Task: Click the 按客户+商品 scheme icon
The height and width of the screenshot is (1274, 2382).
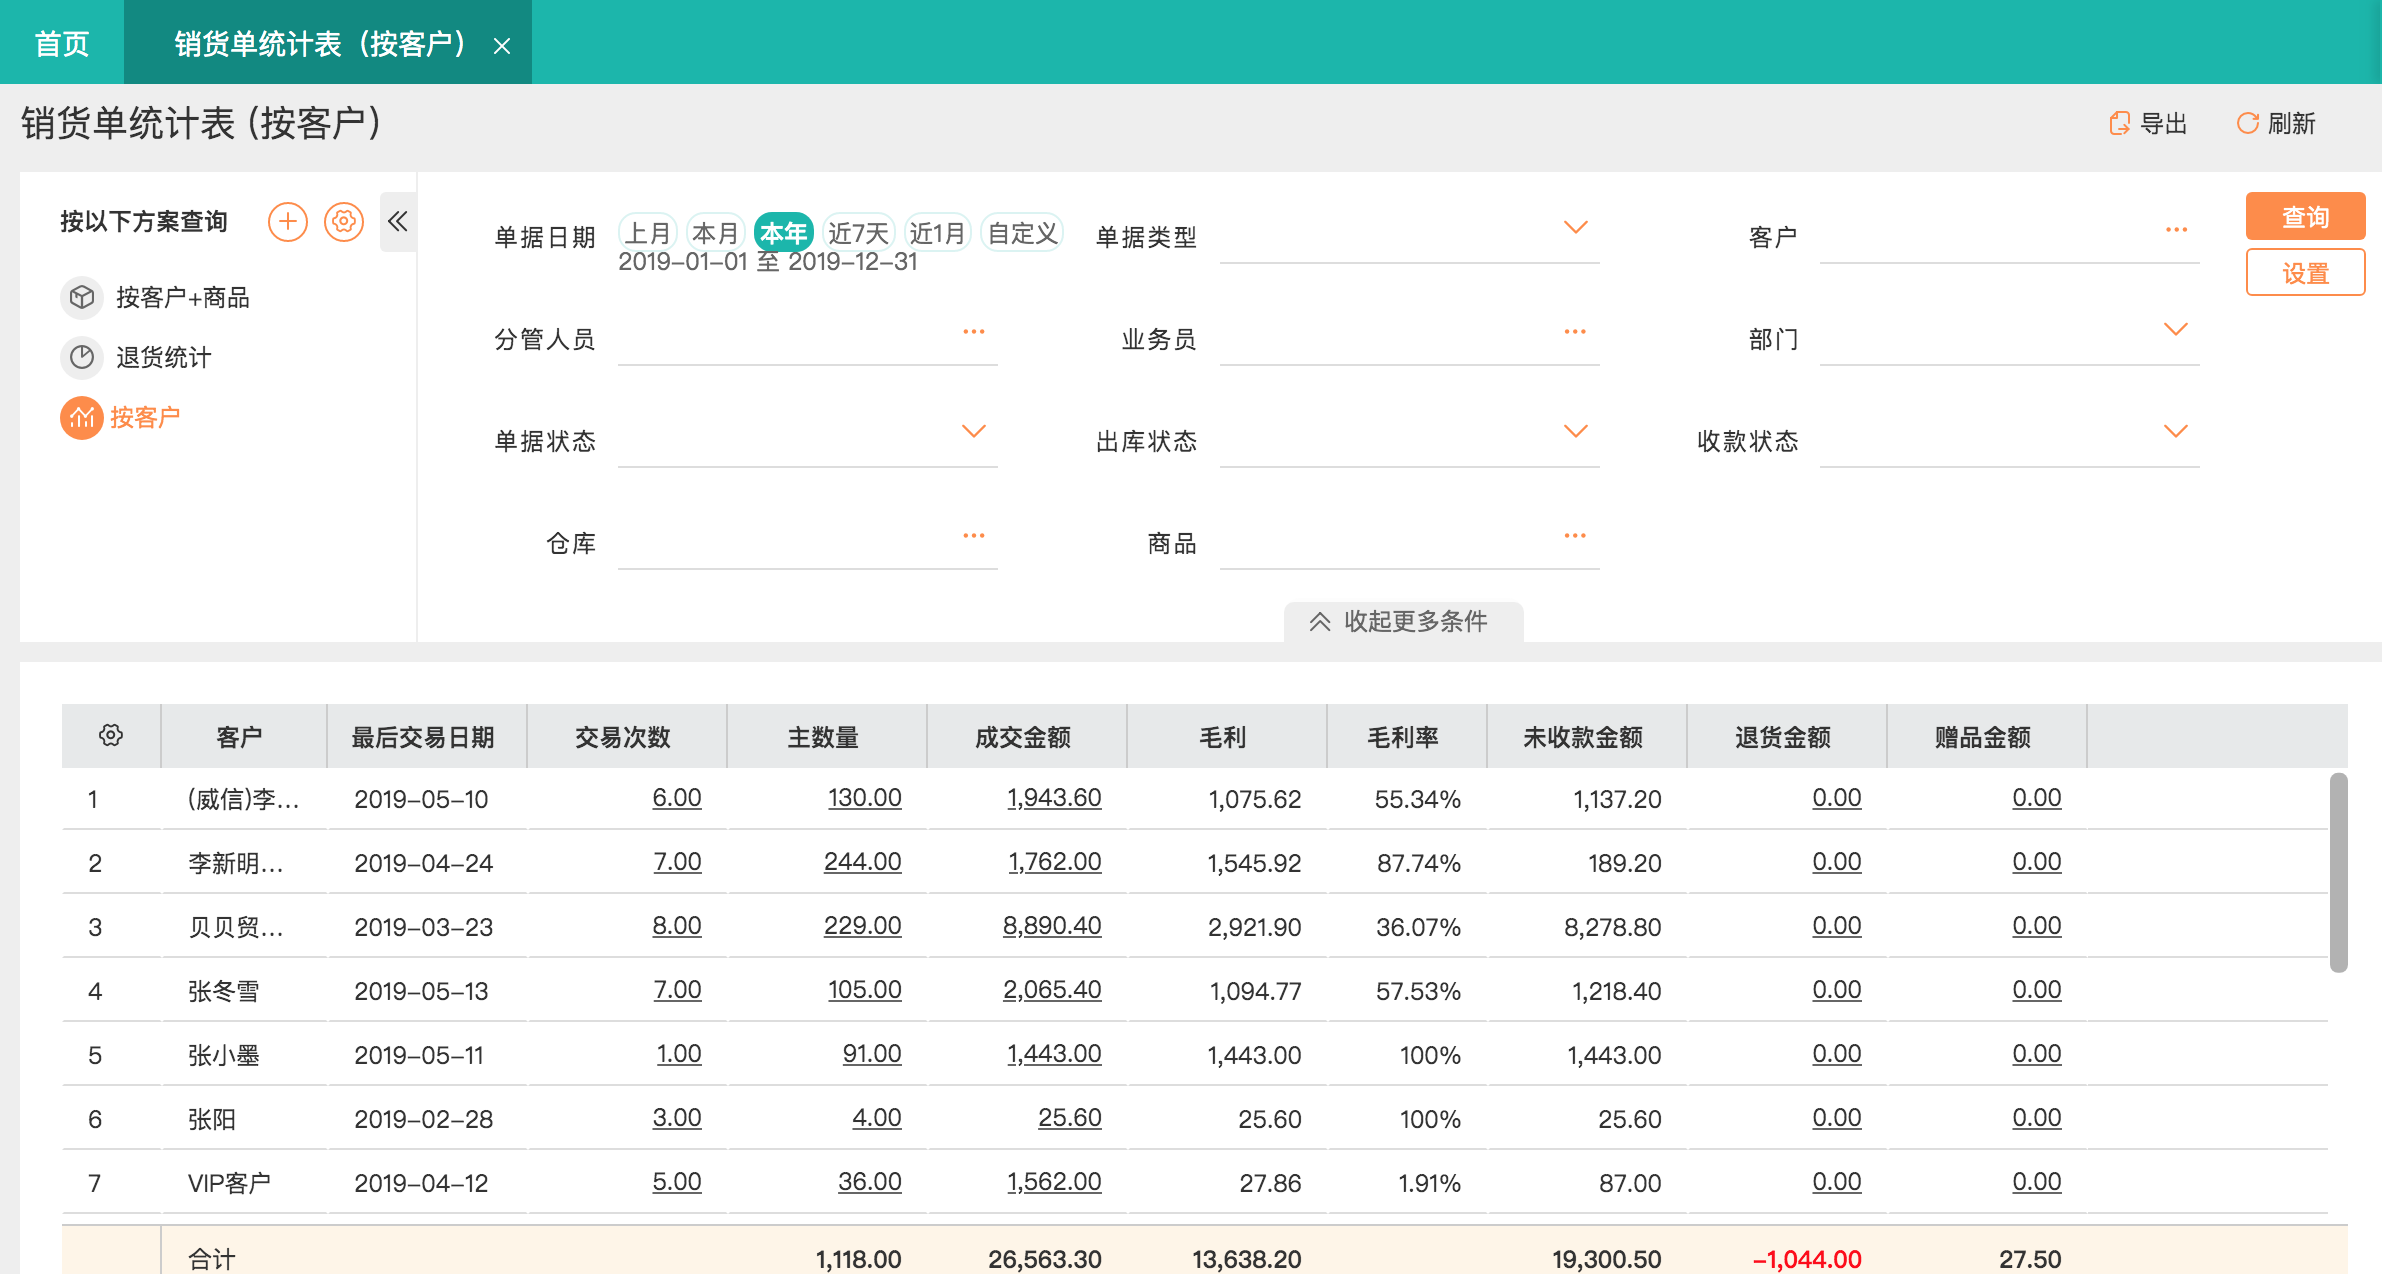Action: [80, 298]
